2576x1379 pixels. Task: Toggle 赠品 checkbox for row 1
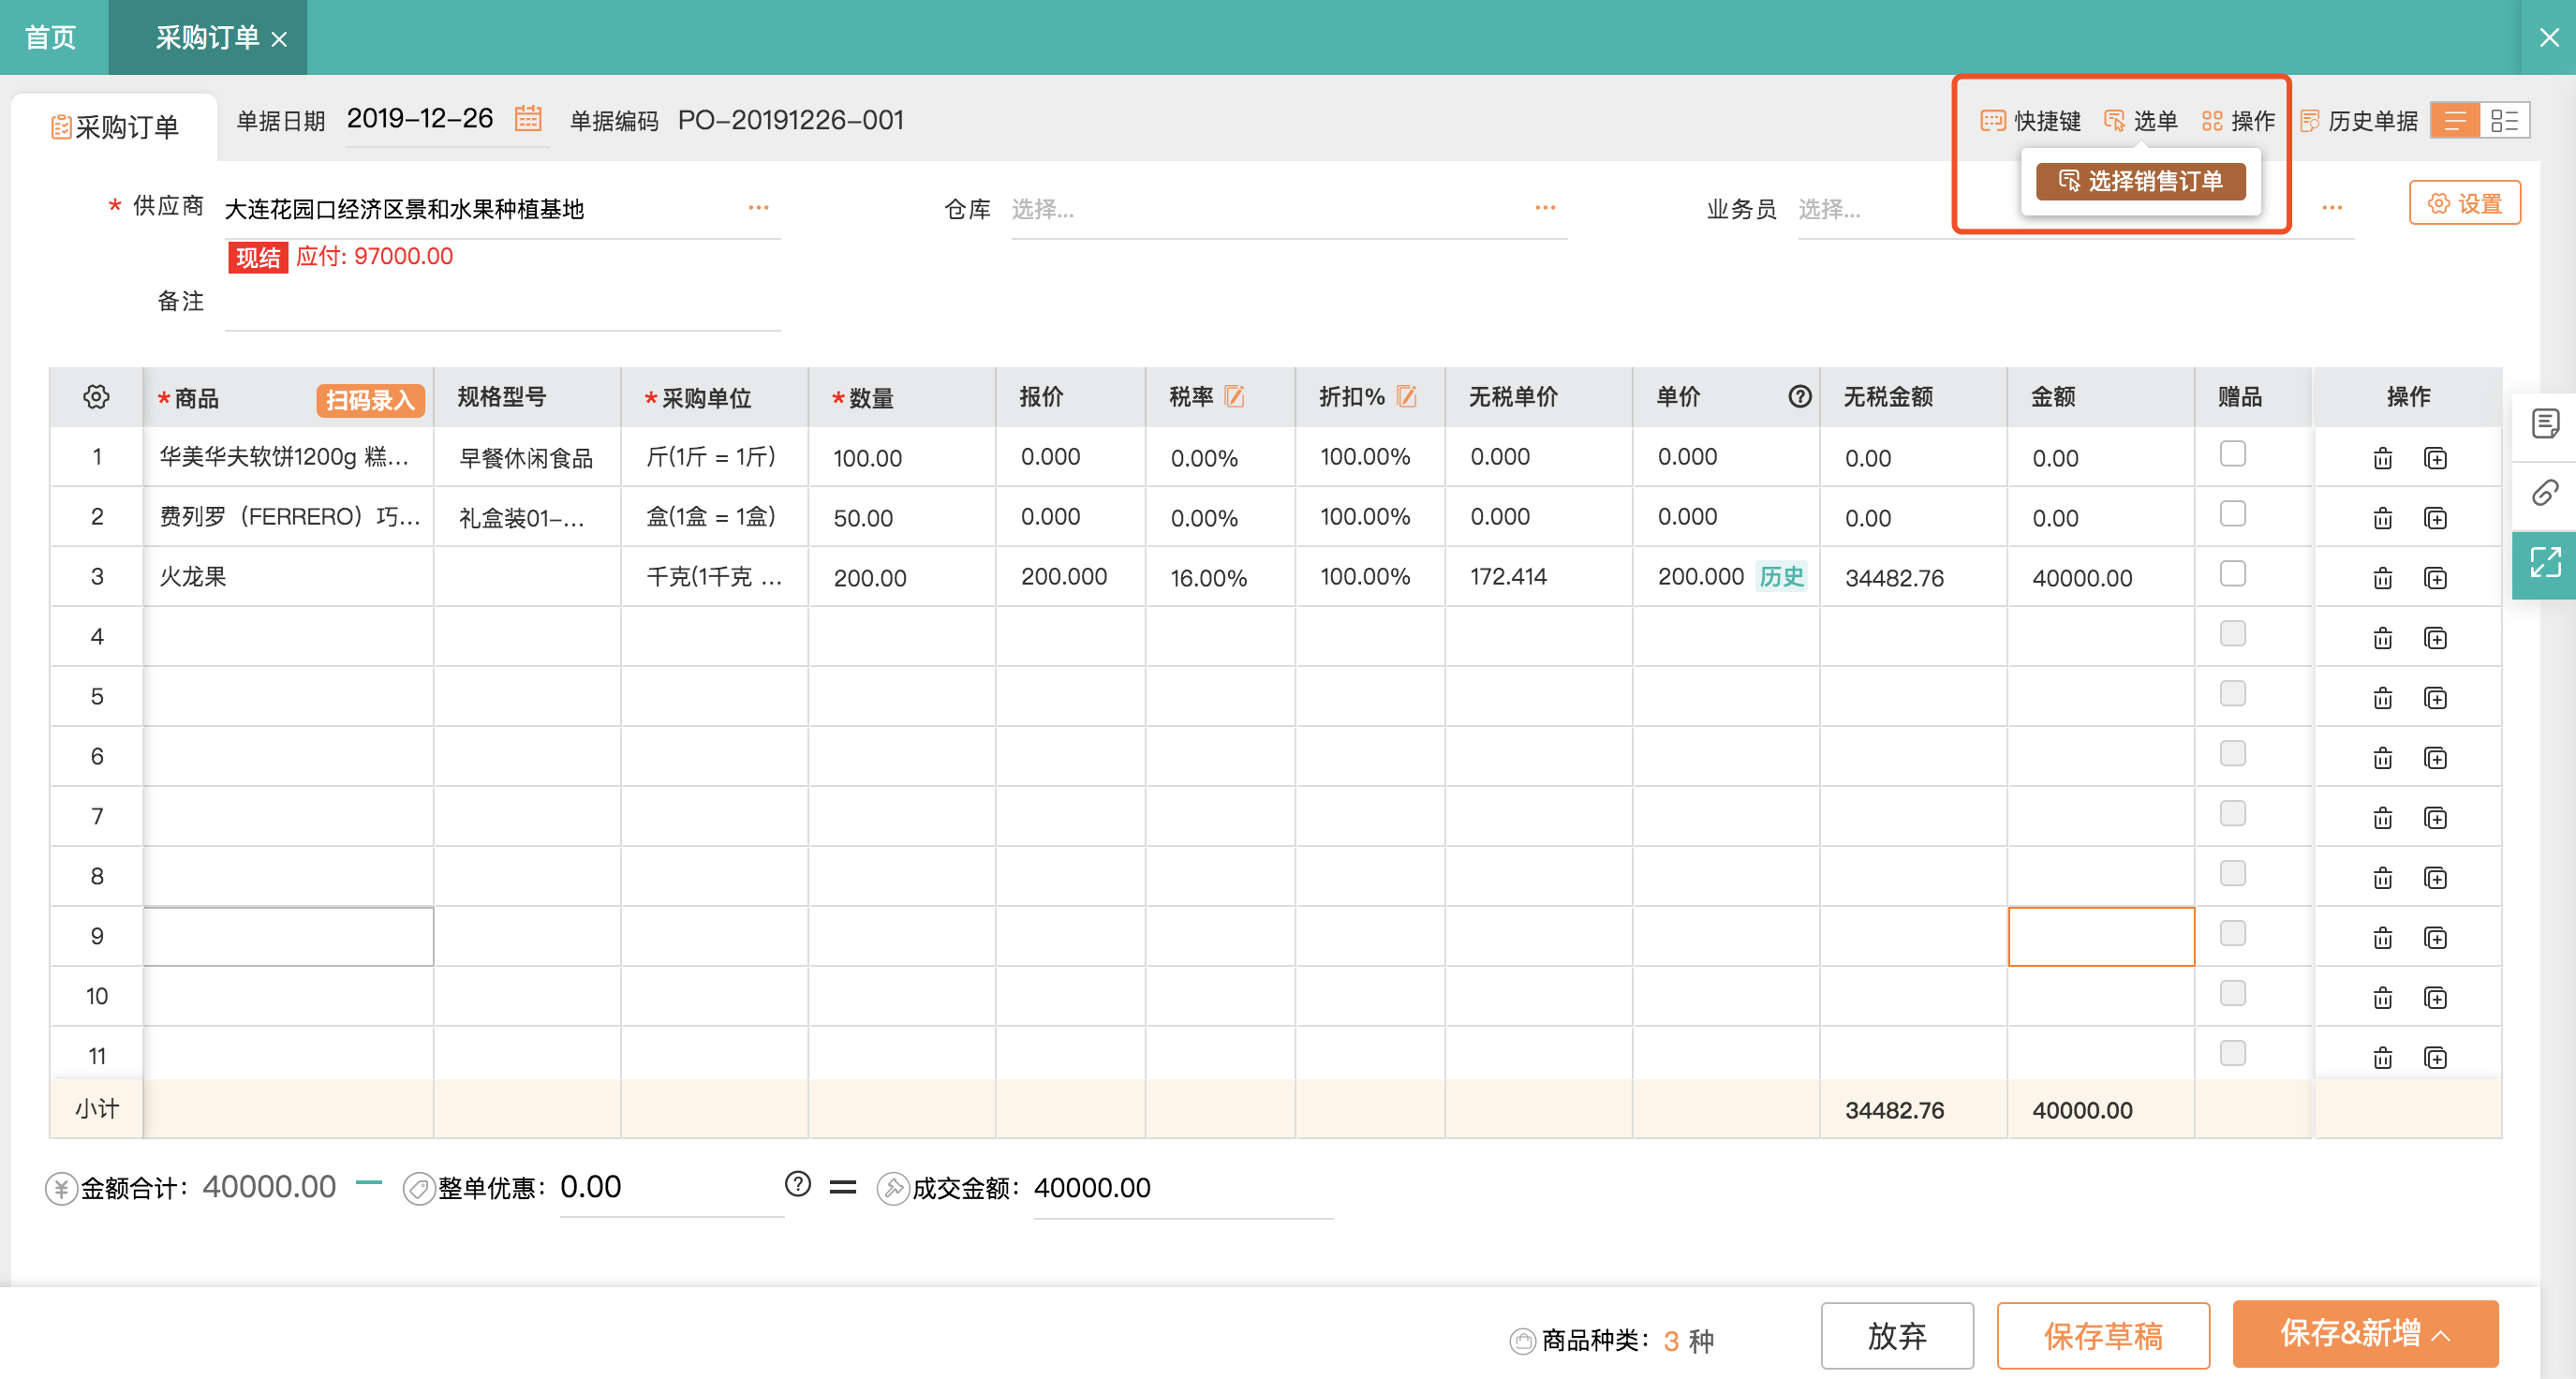point(2233,453)
